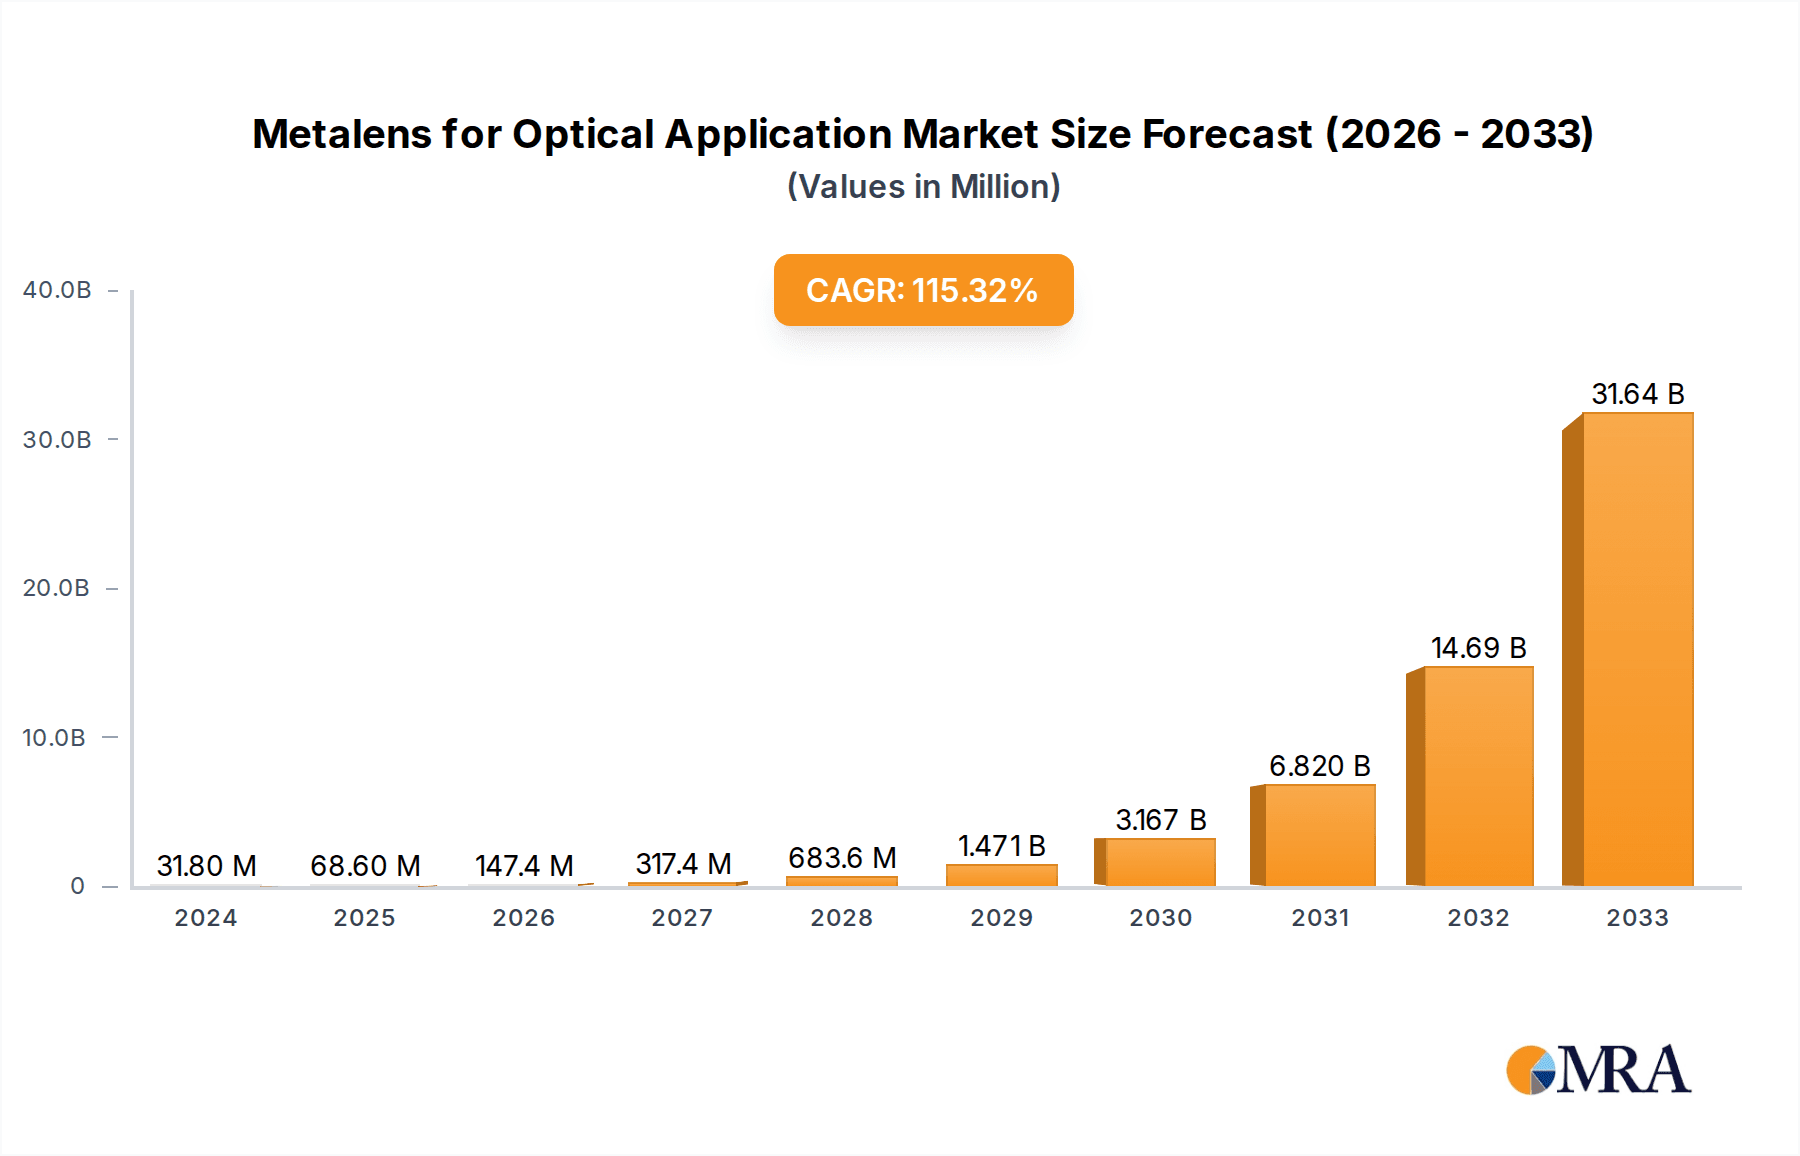The width and height of the screenshot is (1800, 1156).
Task: Open details for the 317.4 M label
Action: pos(684,864)
